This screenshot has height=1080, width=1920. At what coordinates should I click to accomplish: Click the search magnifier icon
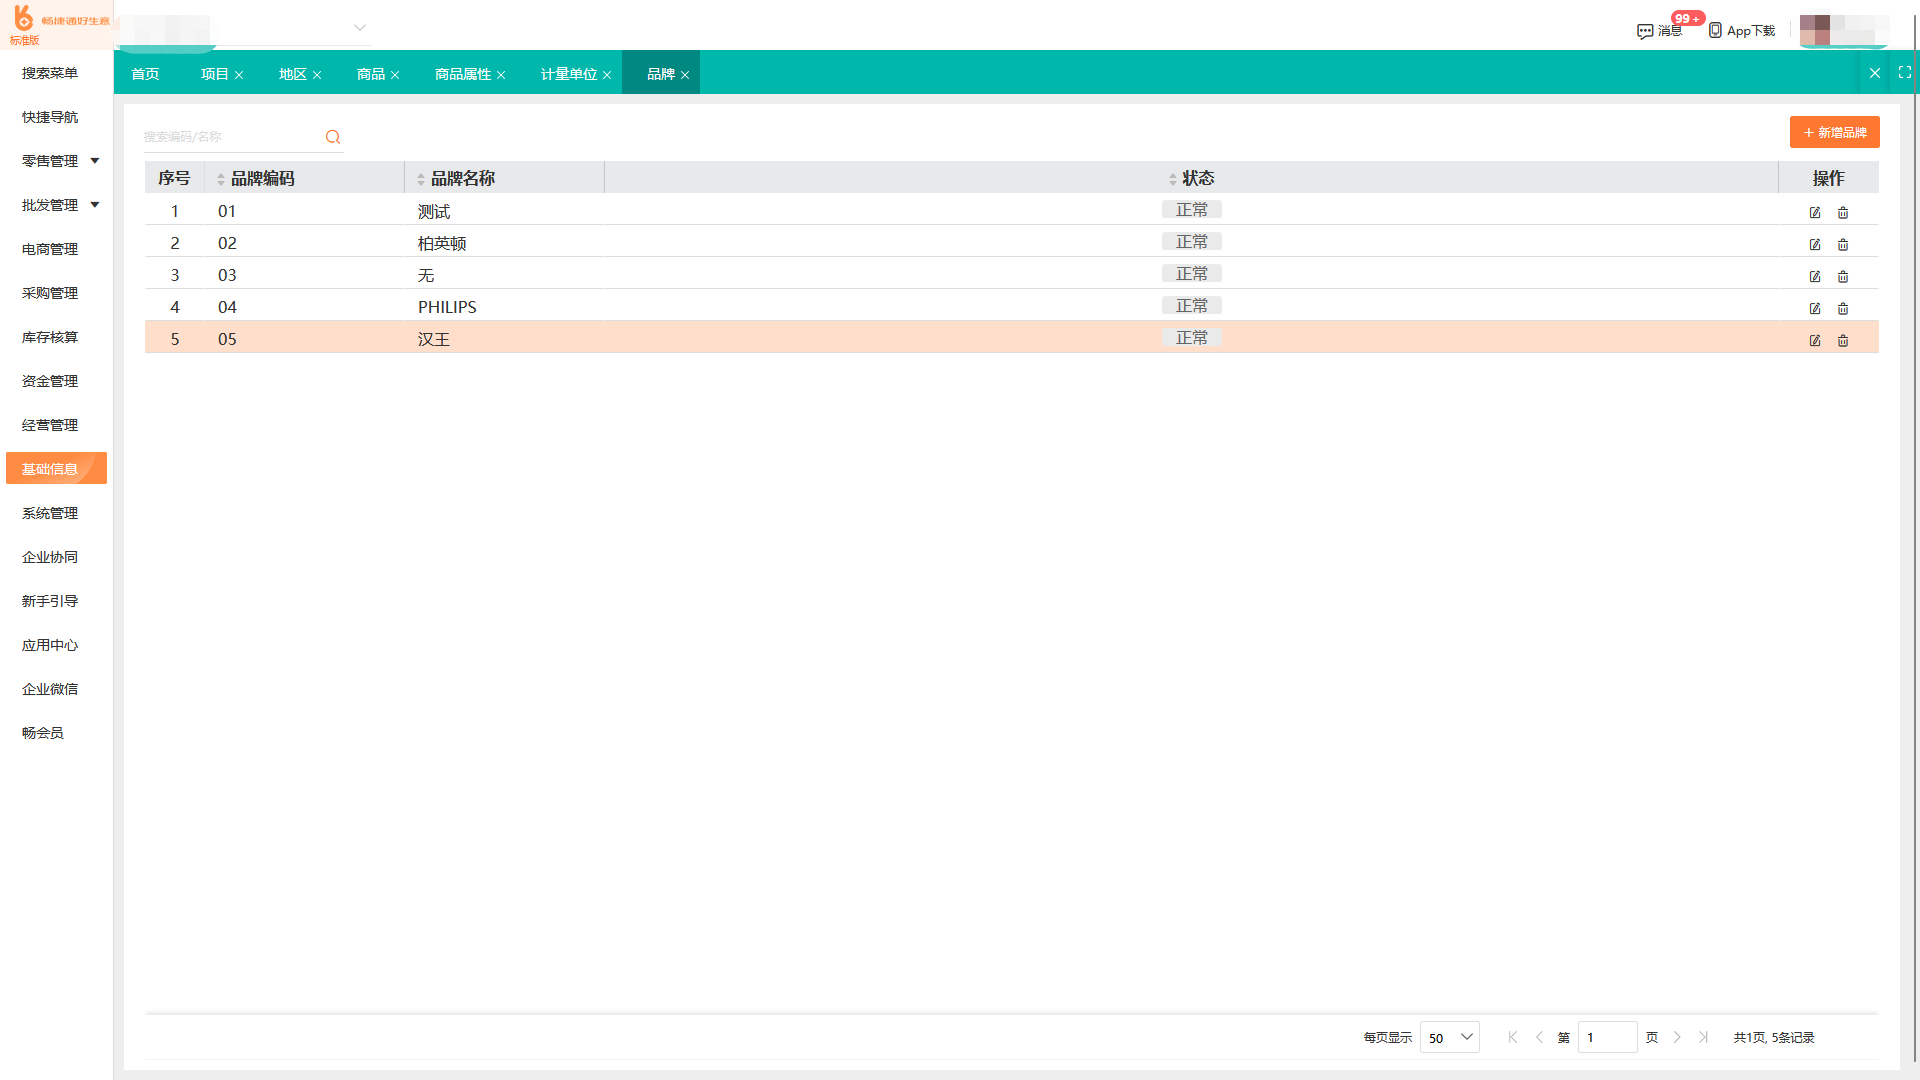[334, 137]
